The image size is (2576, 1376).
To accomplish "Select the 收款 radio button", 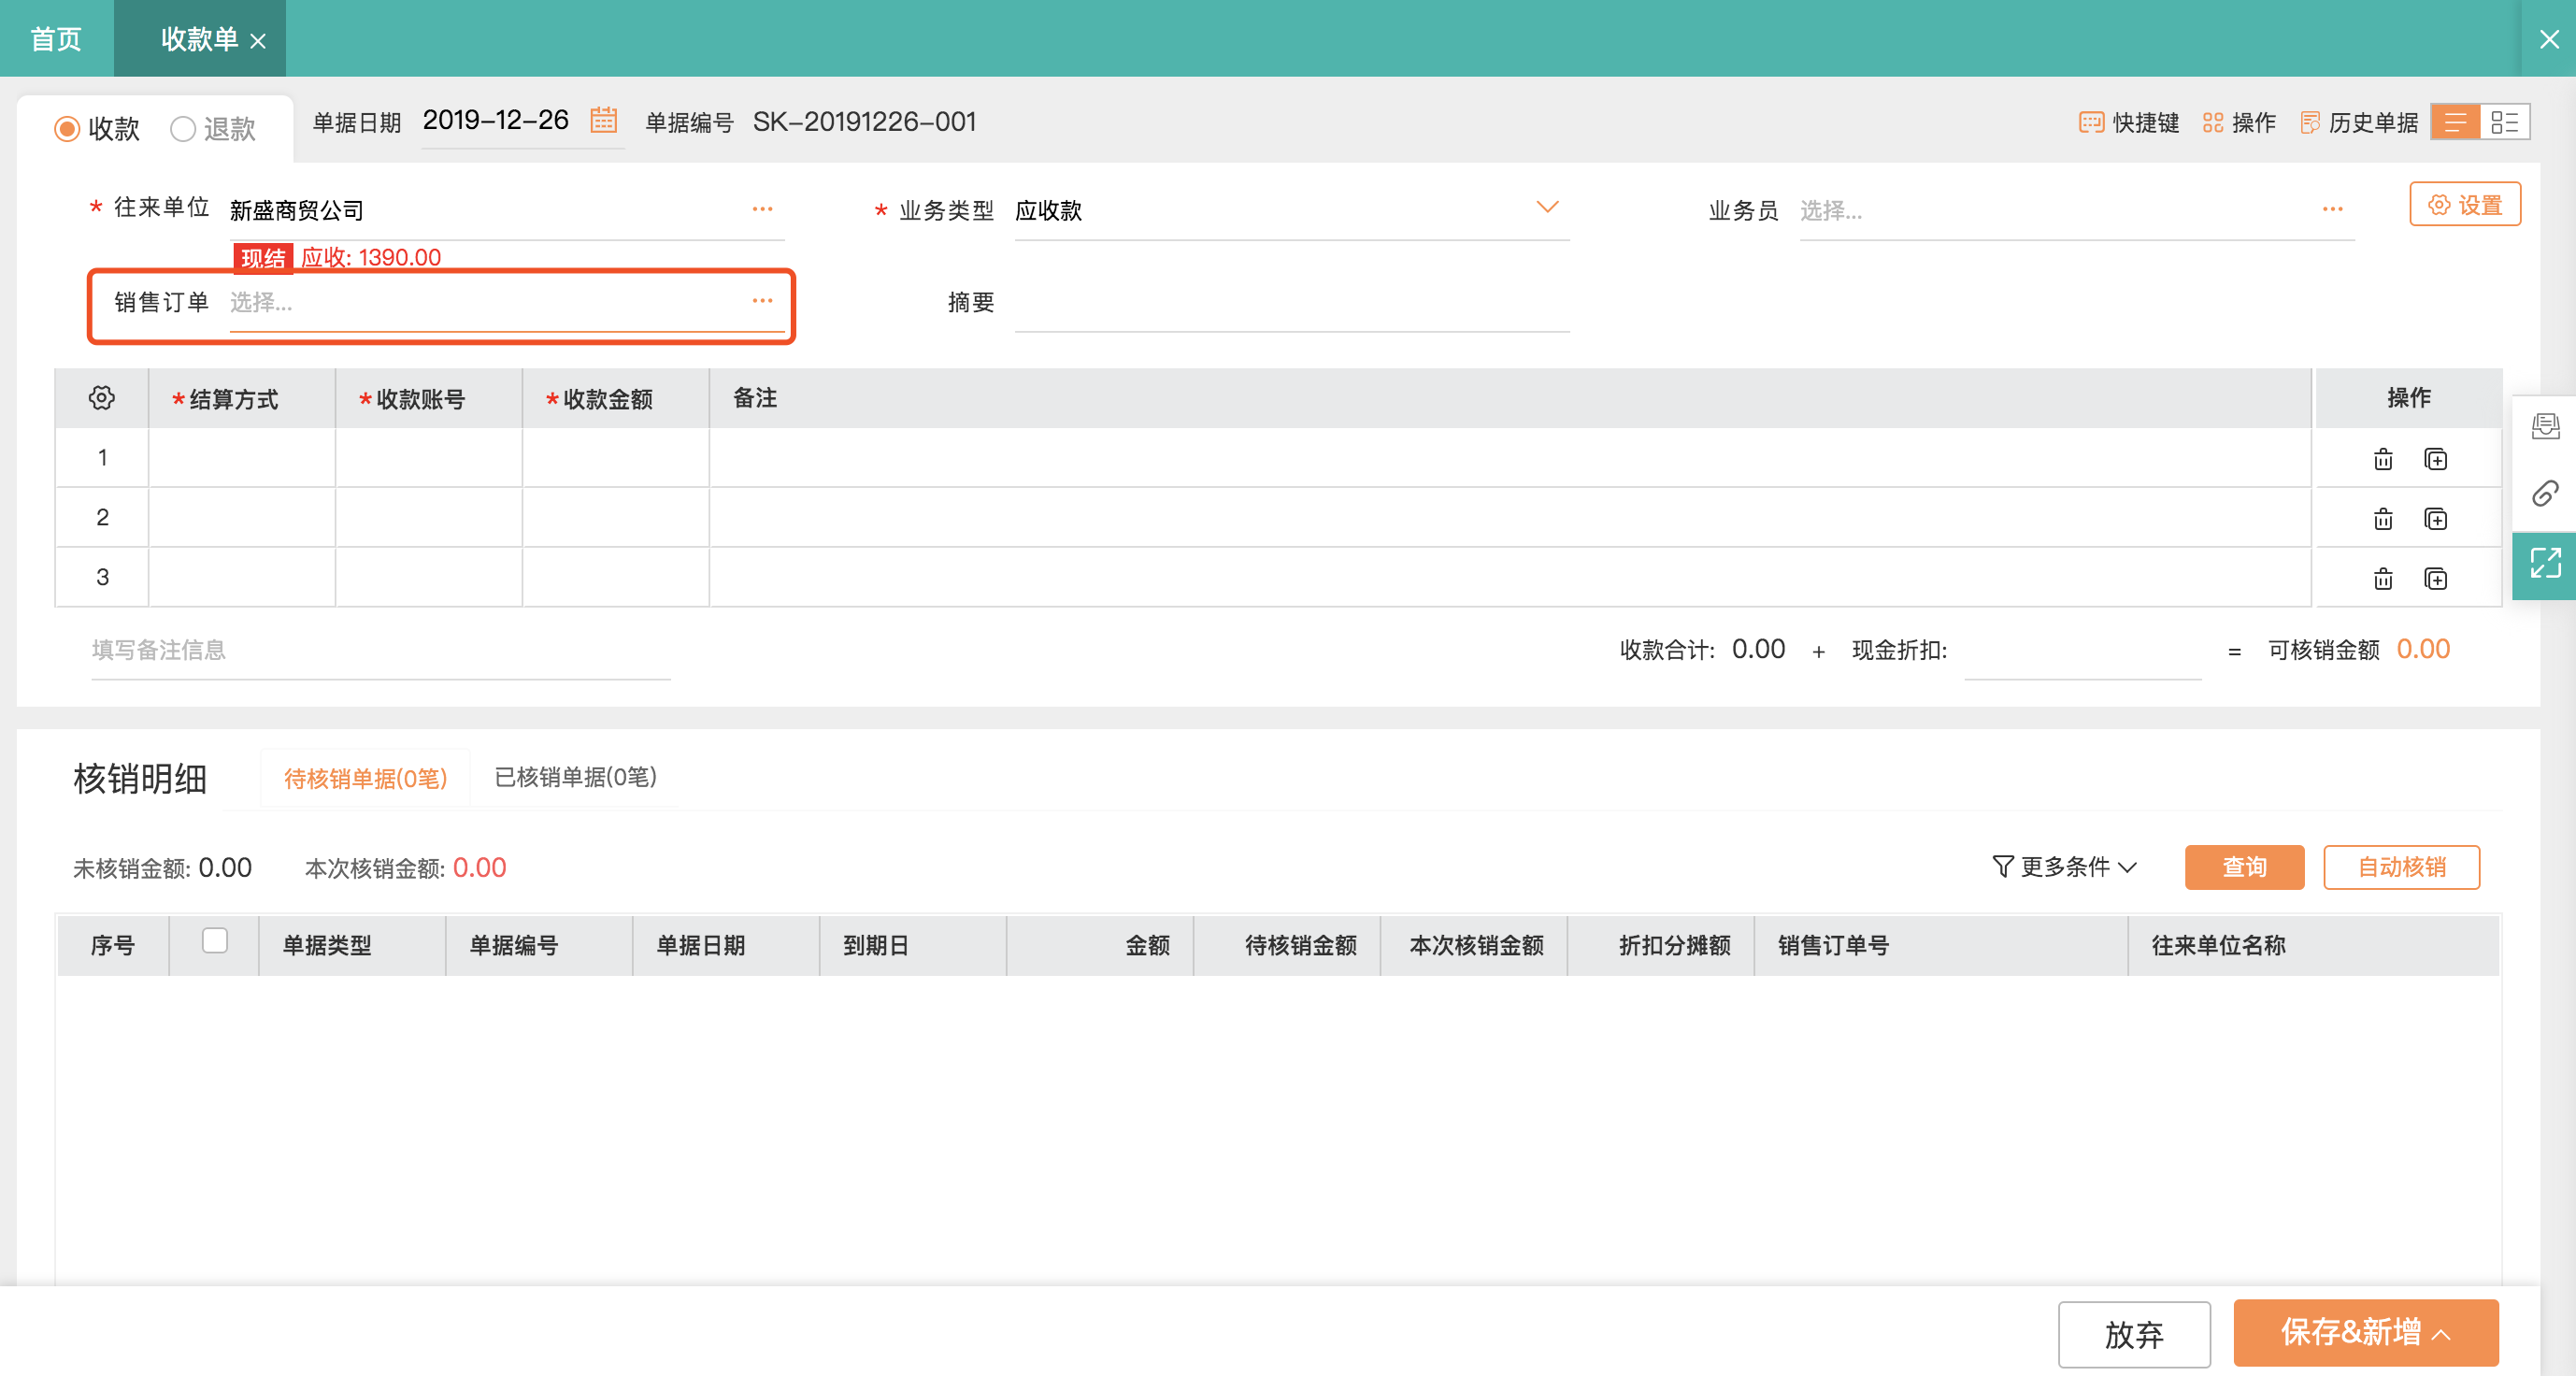I will (70, 126).
